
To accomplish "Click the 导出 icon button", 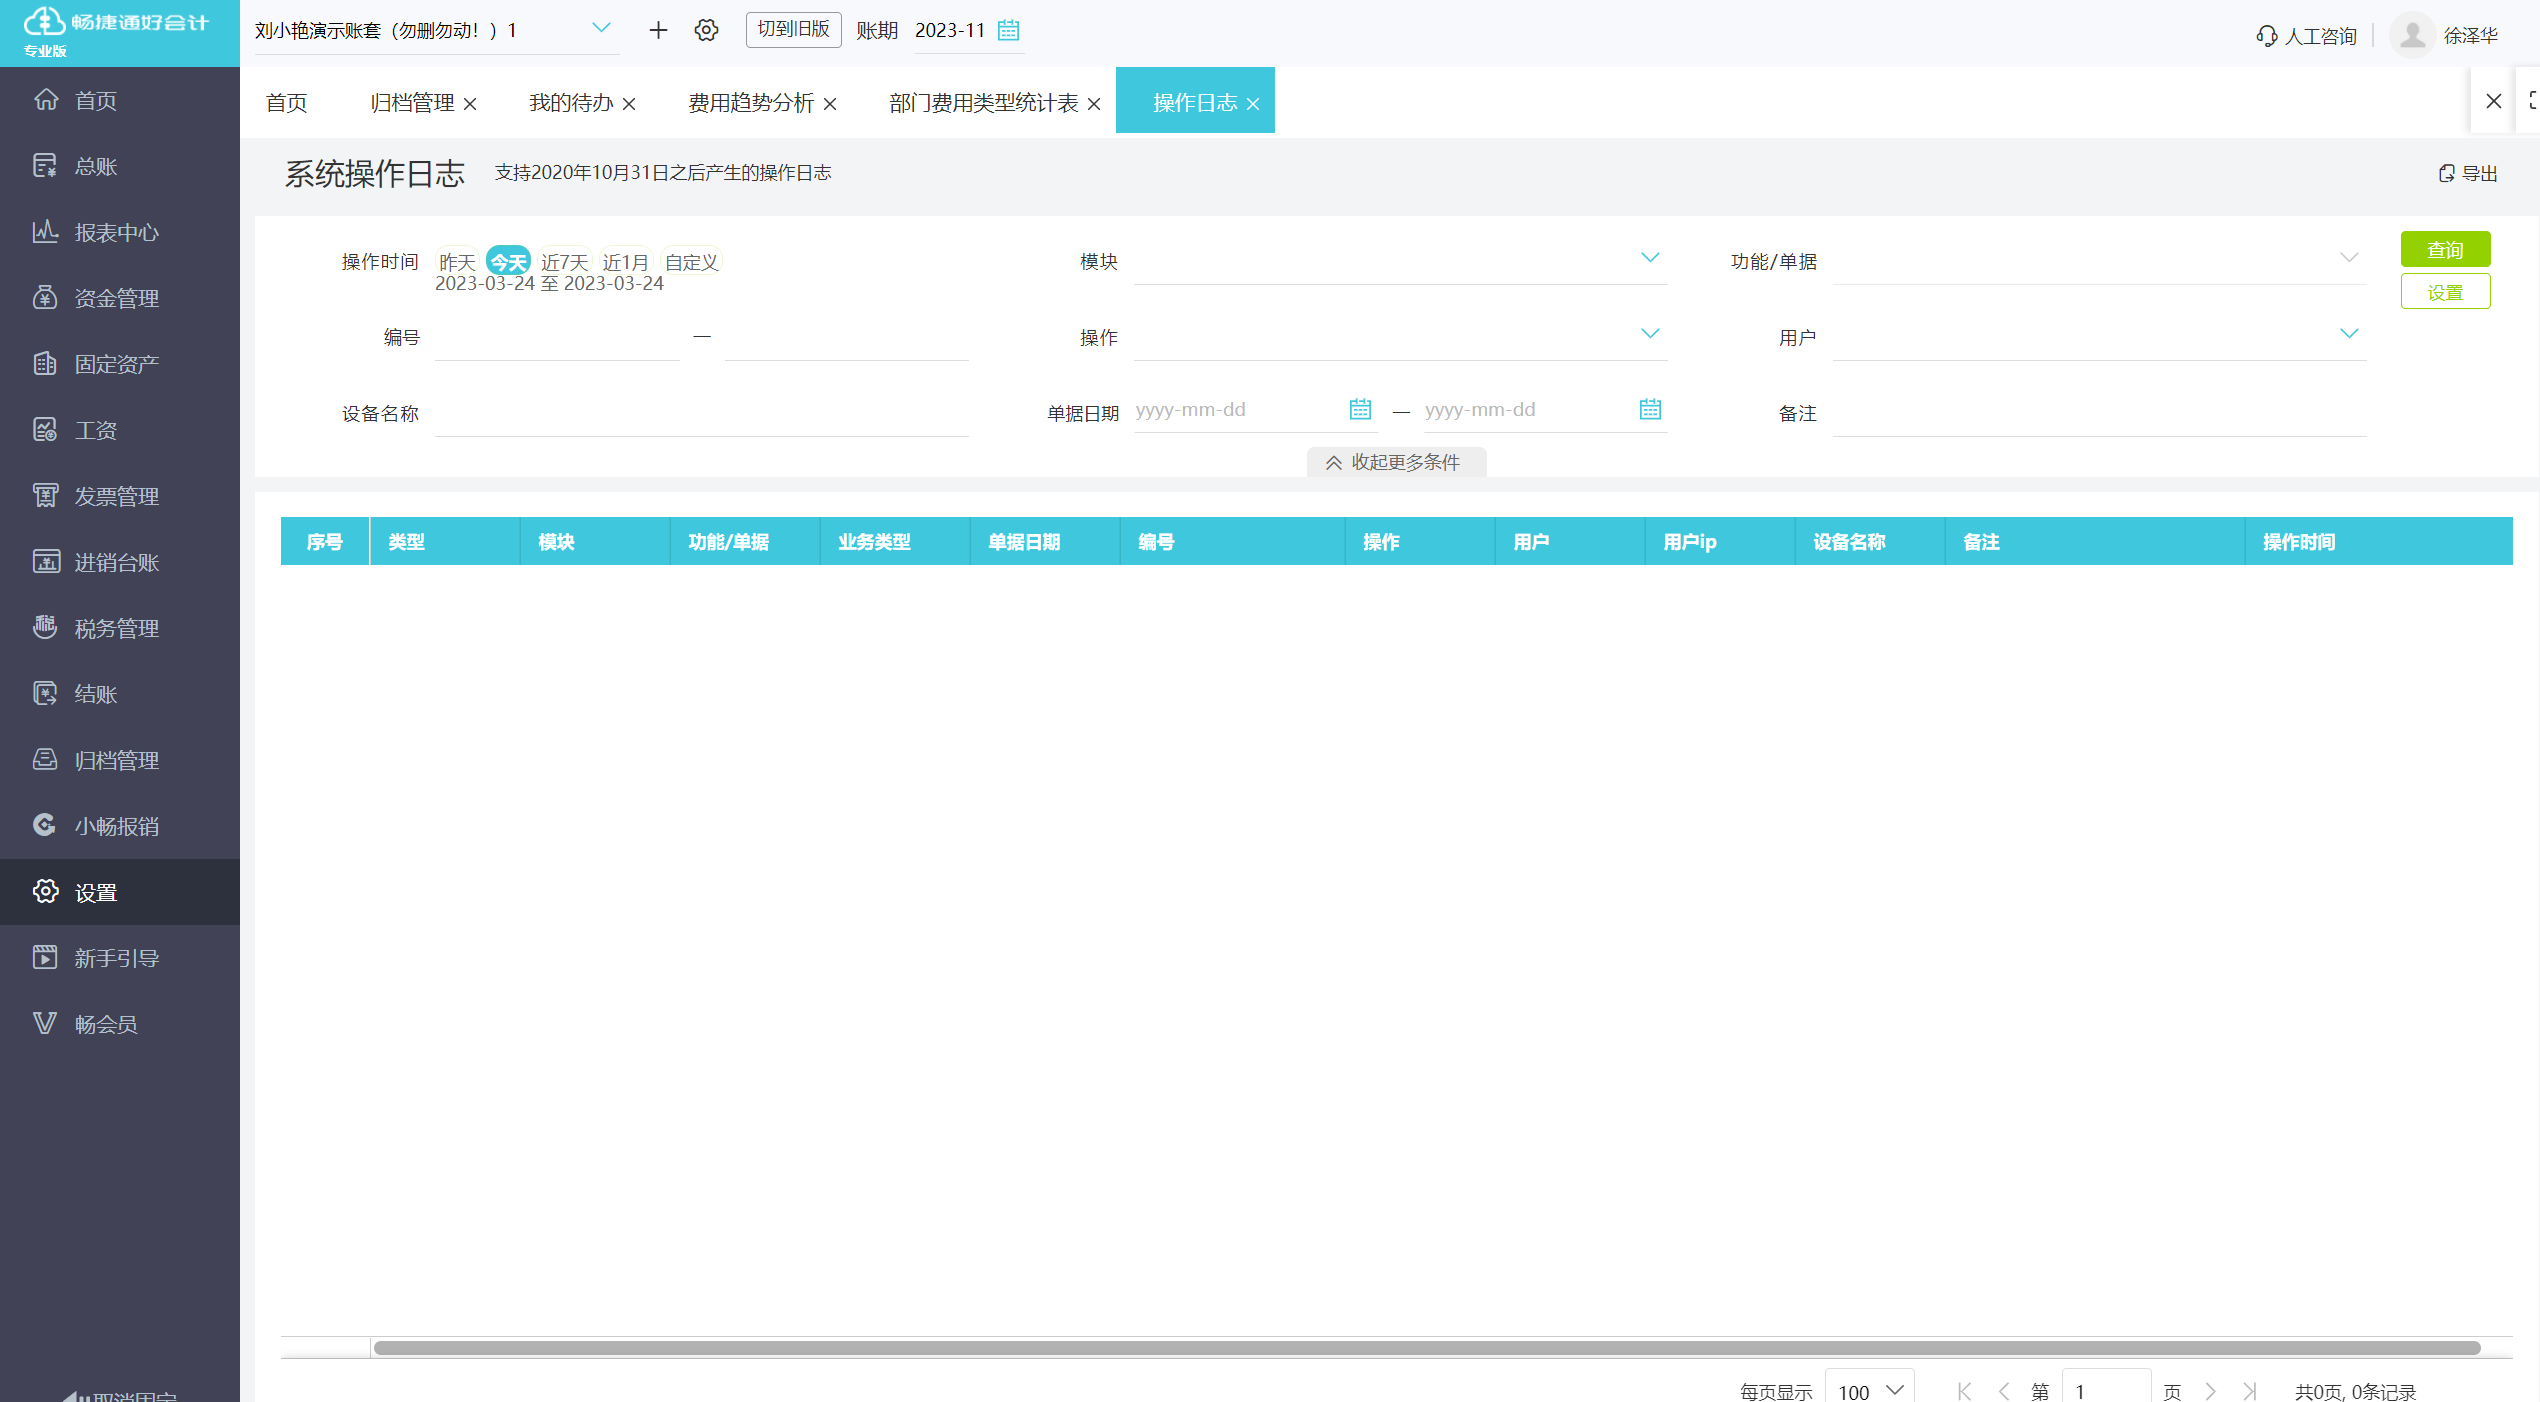I will (x=2447, y=171).
